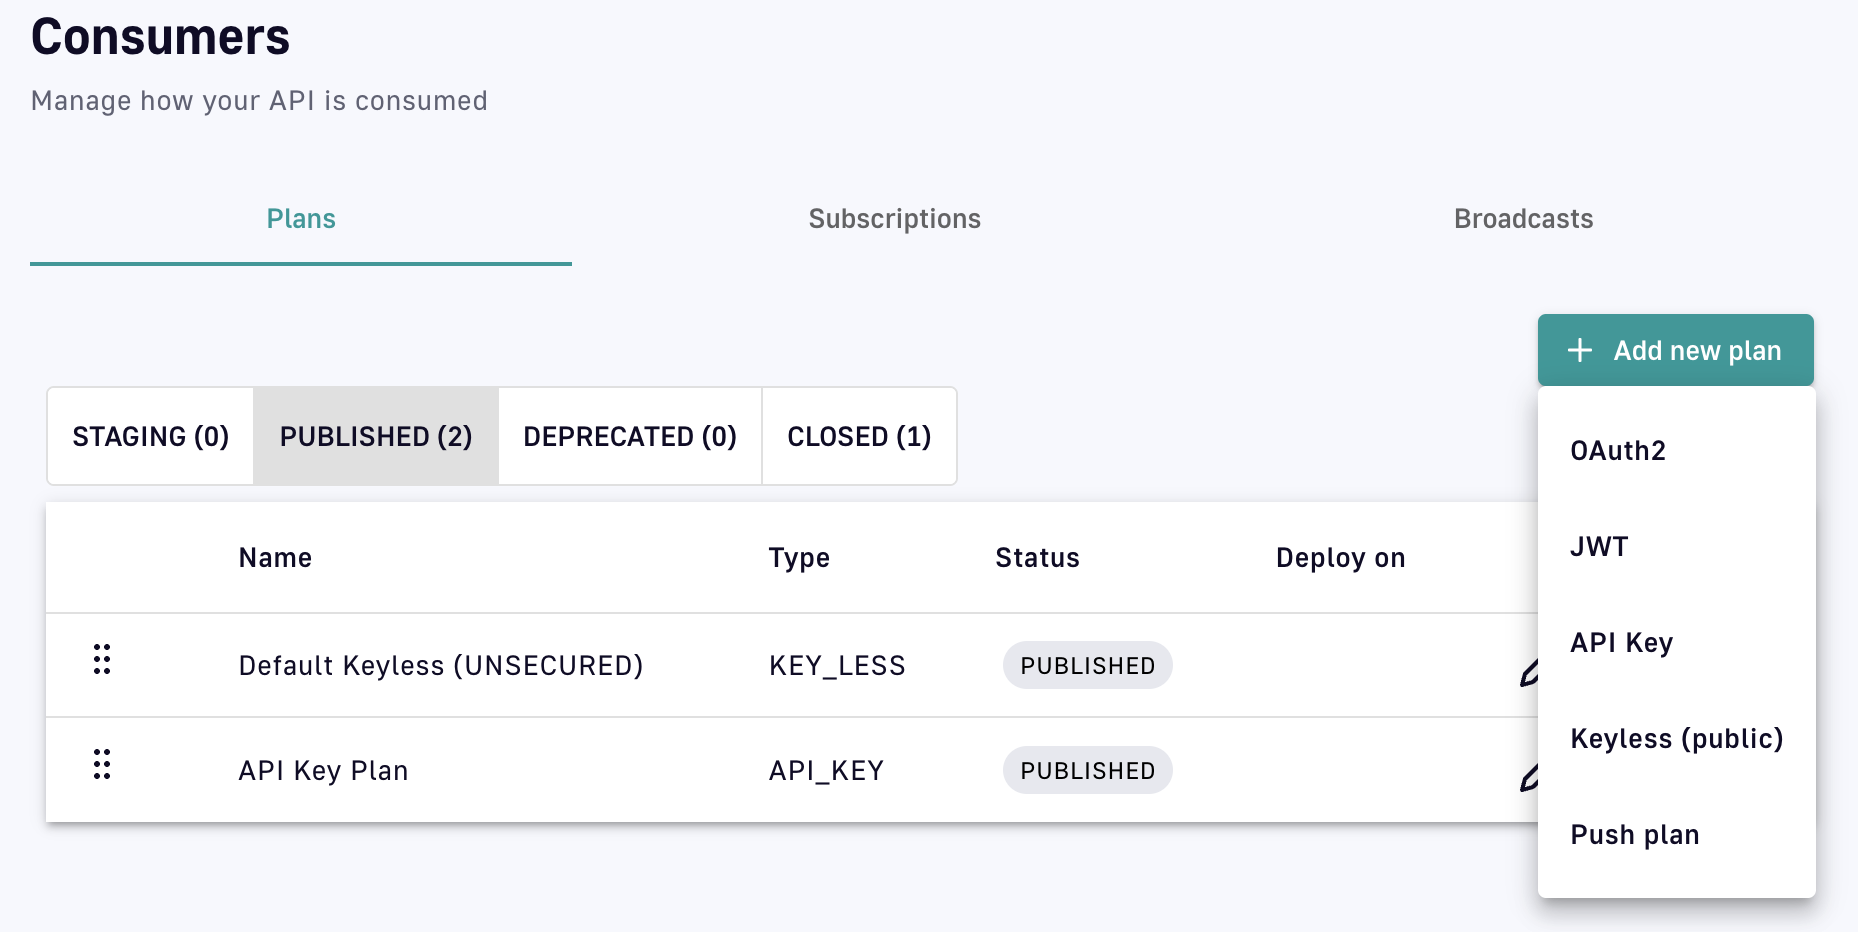This screenshot has height=932, width=1858.
Task: Choose Push plan from dropdown menu
Action: pos(1634,835)
